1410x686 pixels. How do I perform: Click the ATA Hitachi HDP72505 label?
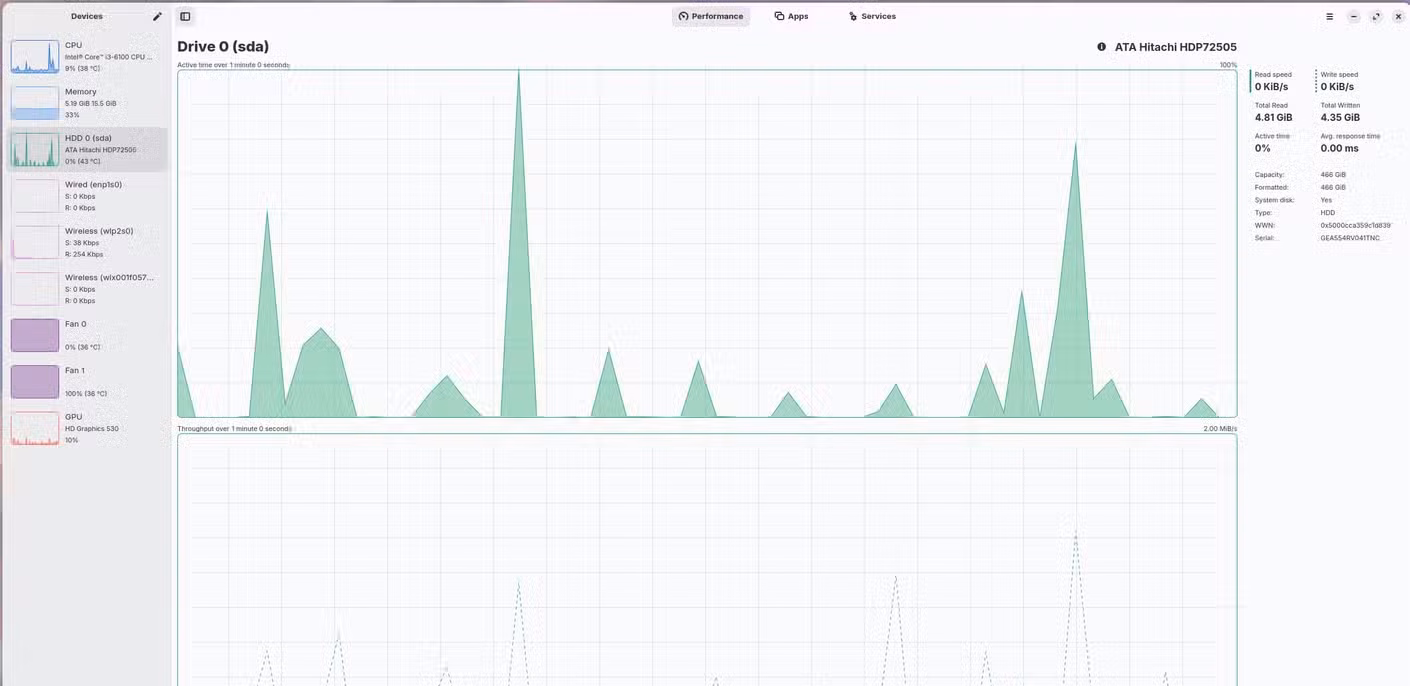point(1176,47)
